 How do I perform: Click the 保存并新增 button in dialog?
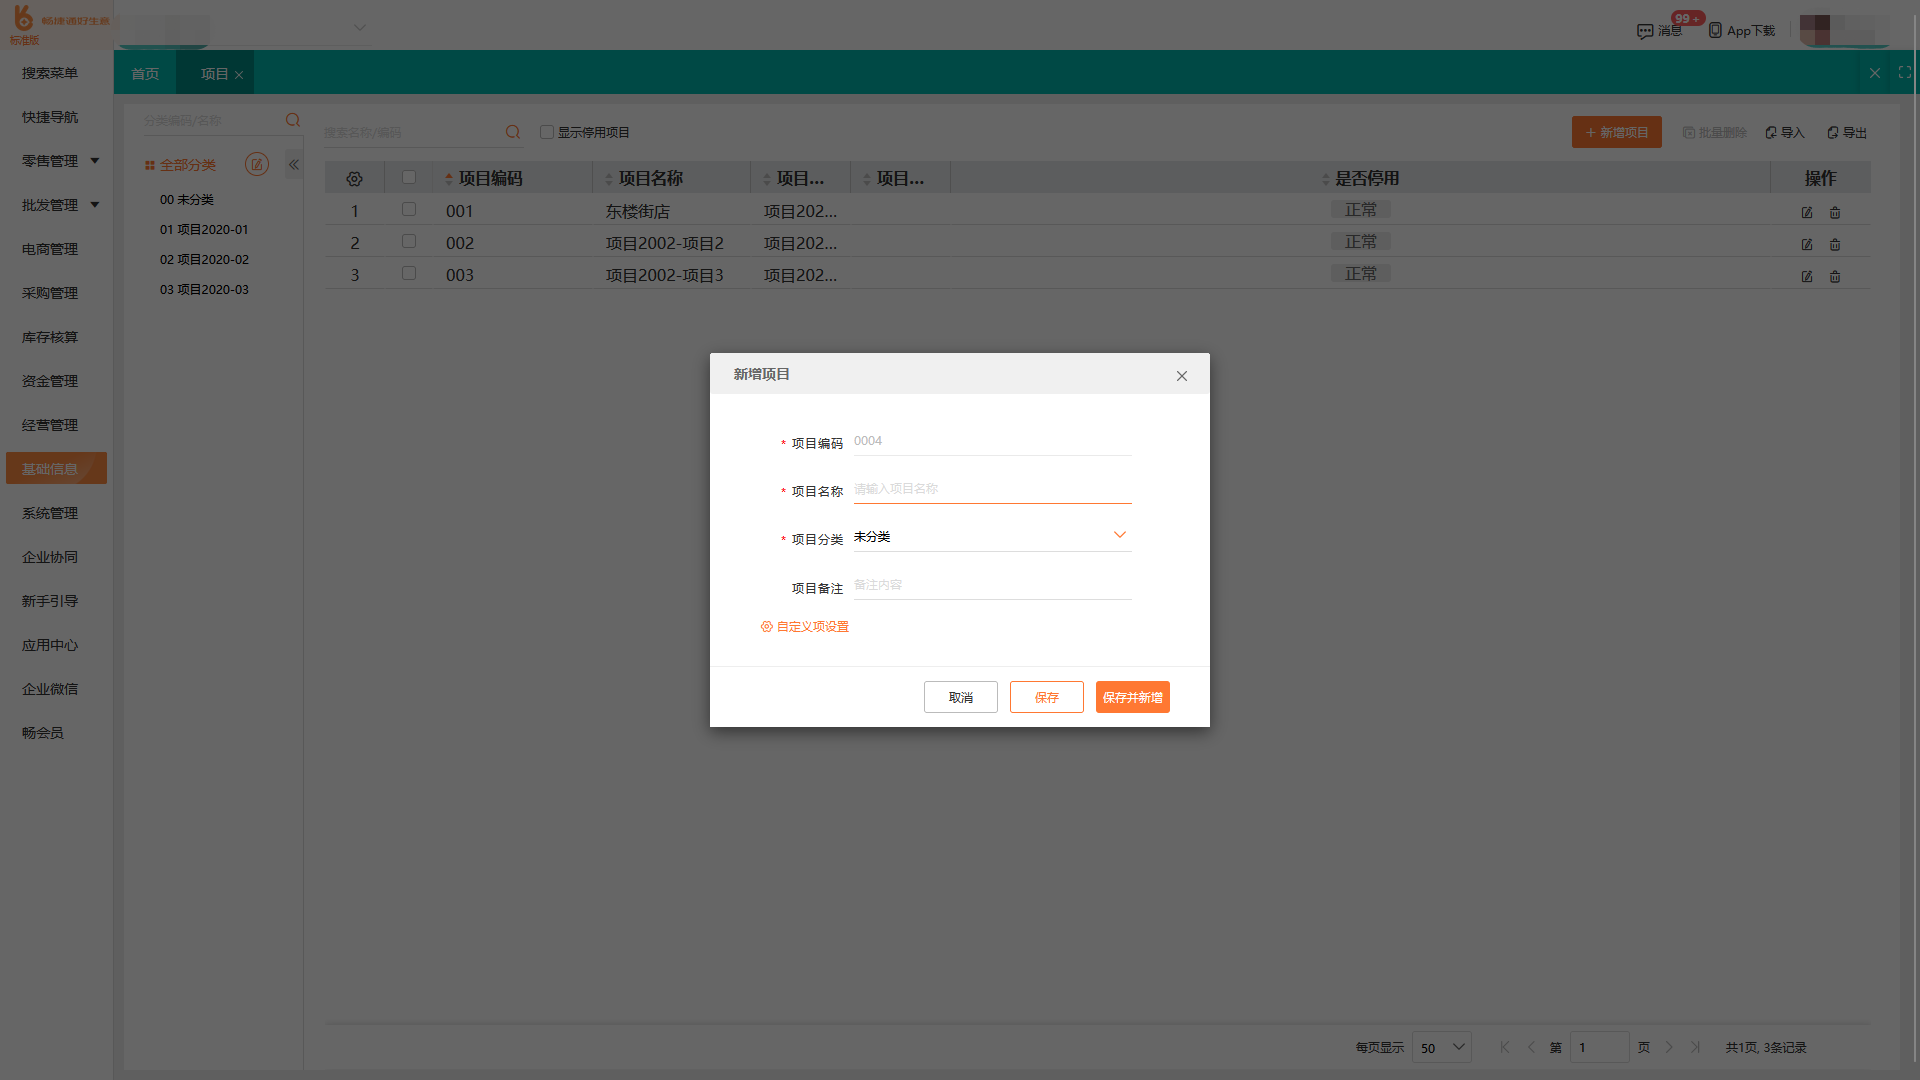tap(1133, 696)
